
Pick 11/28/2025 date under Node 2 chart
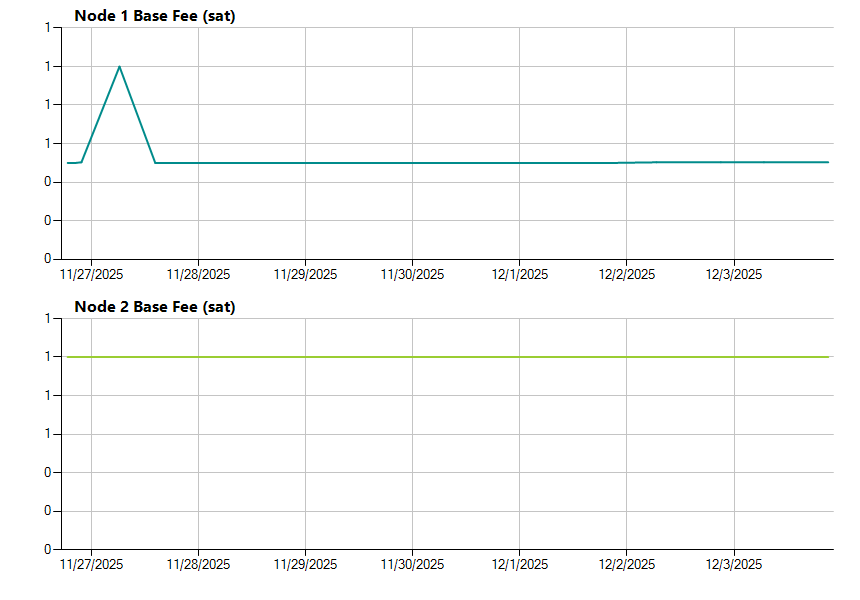click(x=198, y=565)
